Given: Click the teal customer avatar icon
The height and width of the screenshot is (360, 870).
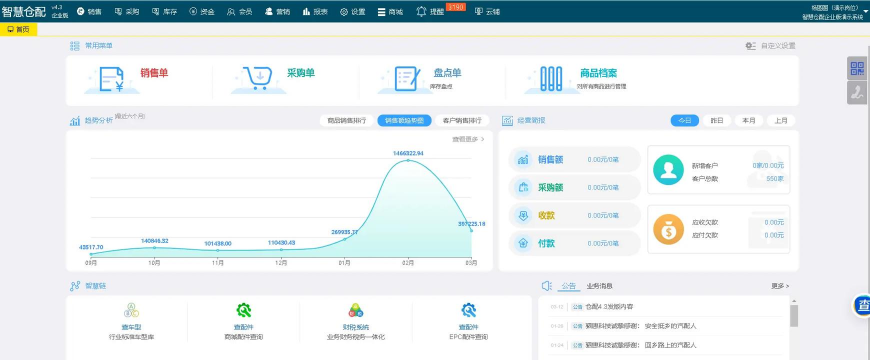Looking at the screenshot, I should (x=668, y=170).
